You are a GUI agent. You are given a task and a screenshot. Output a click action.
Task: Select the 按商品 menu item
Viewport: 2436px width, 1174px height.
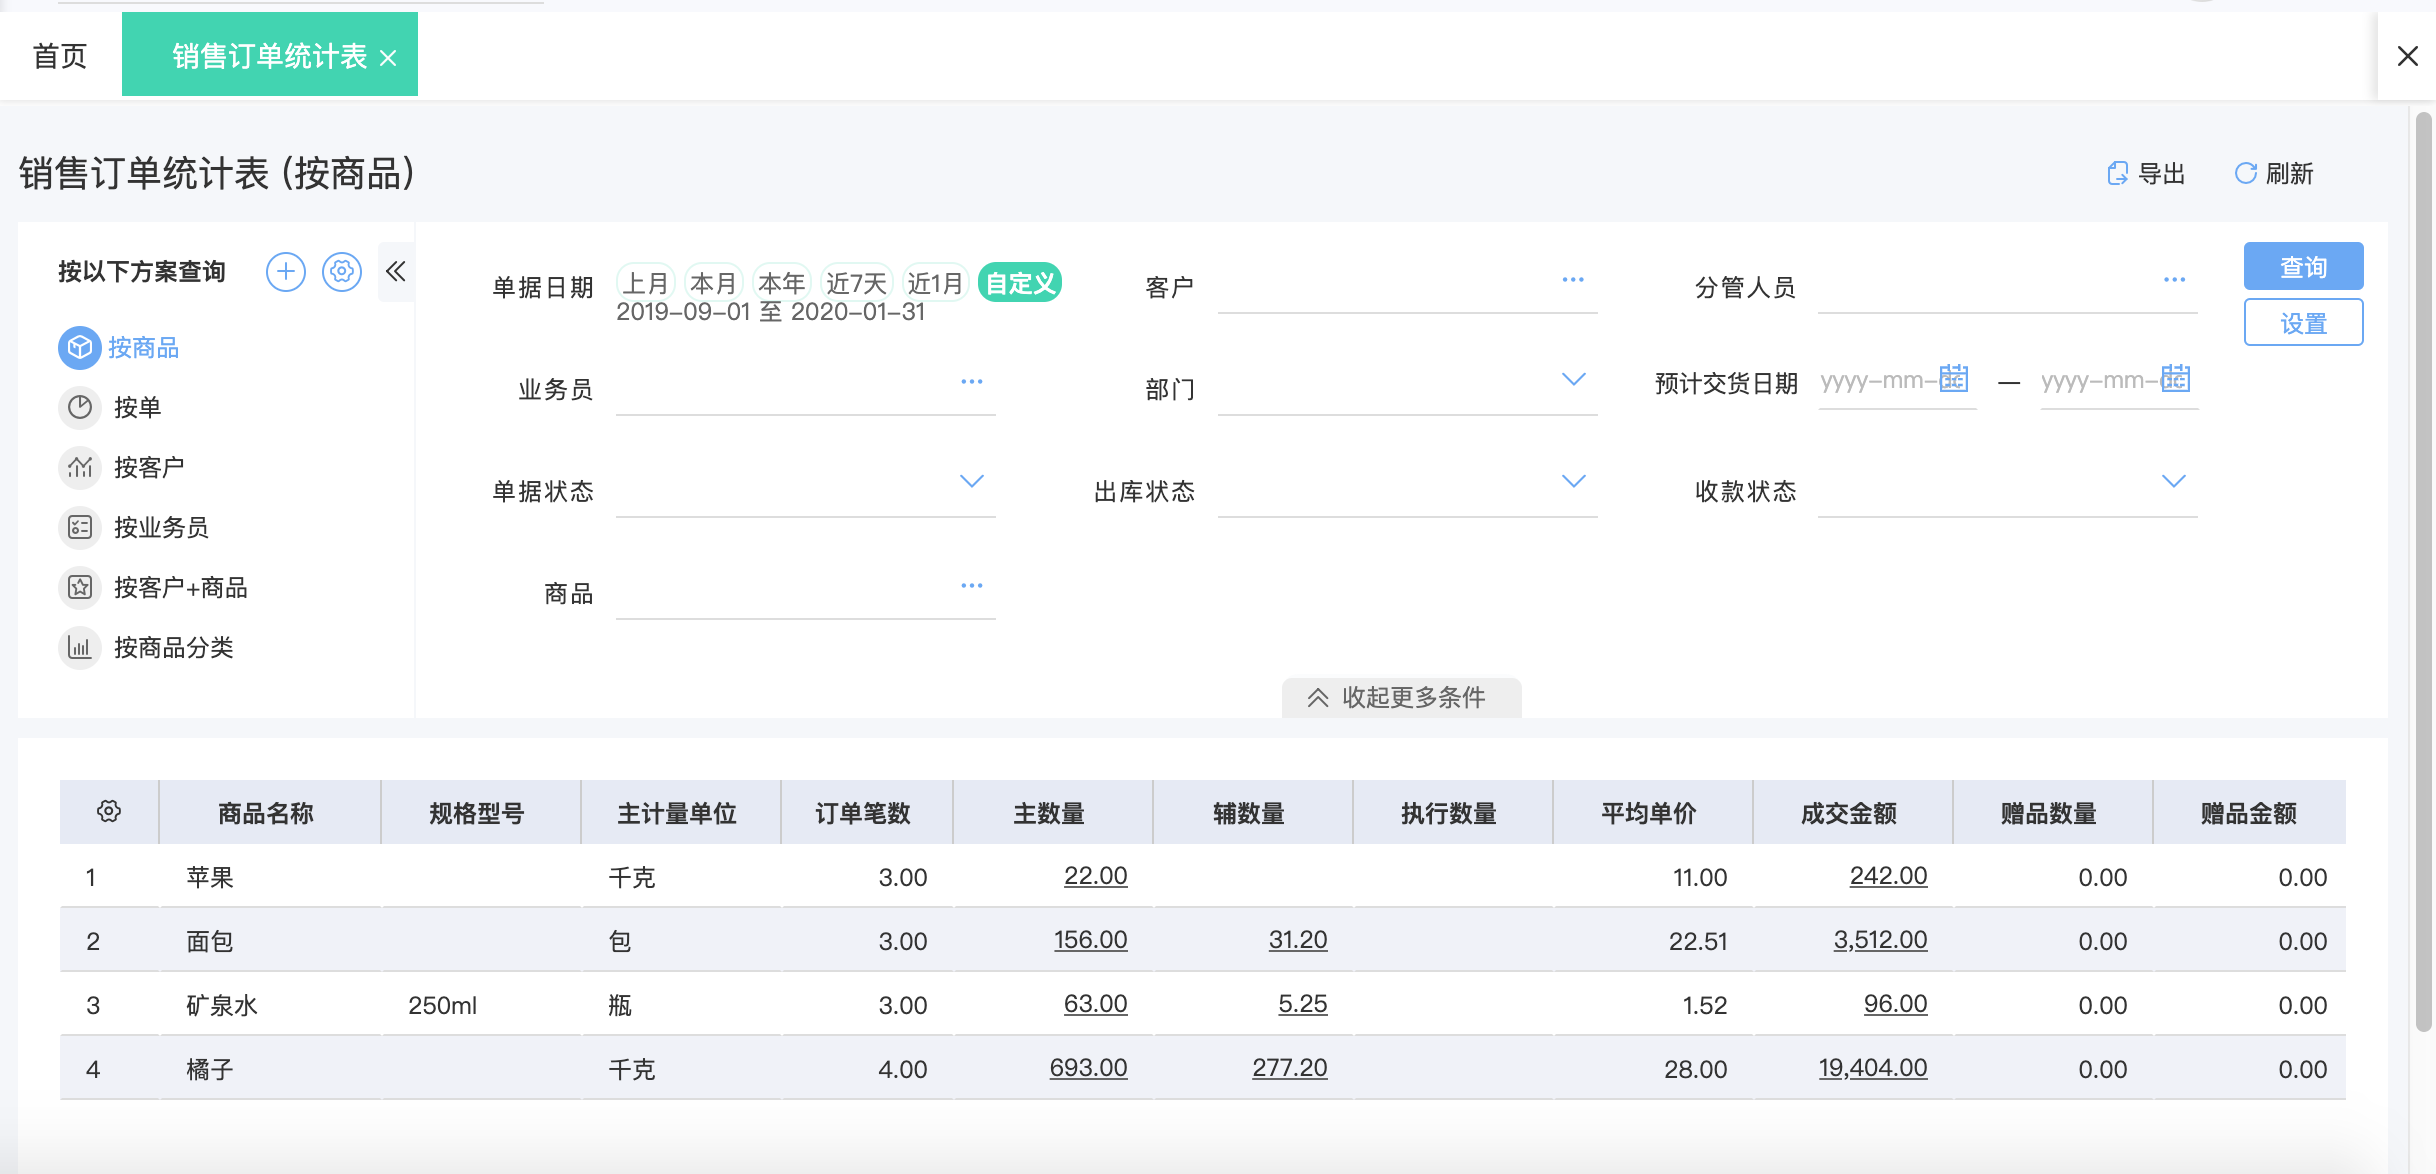click(143, 346)
